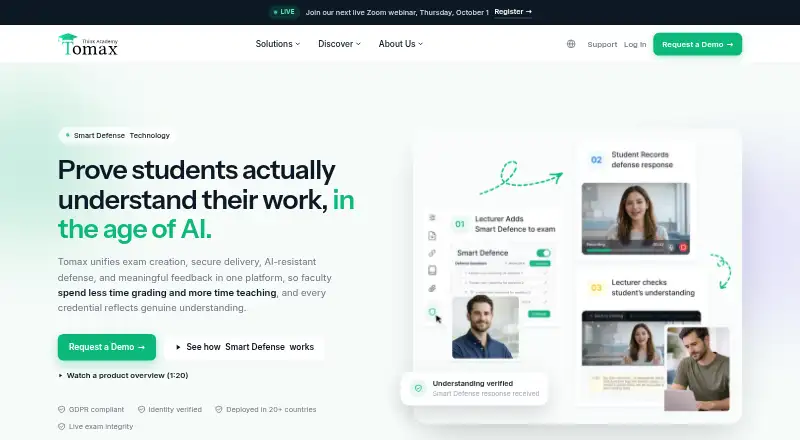Click the Deployed in 20+ countries text

coord(271,409)
